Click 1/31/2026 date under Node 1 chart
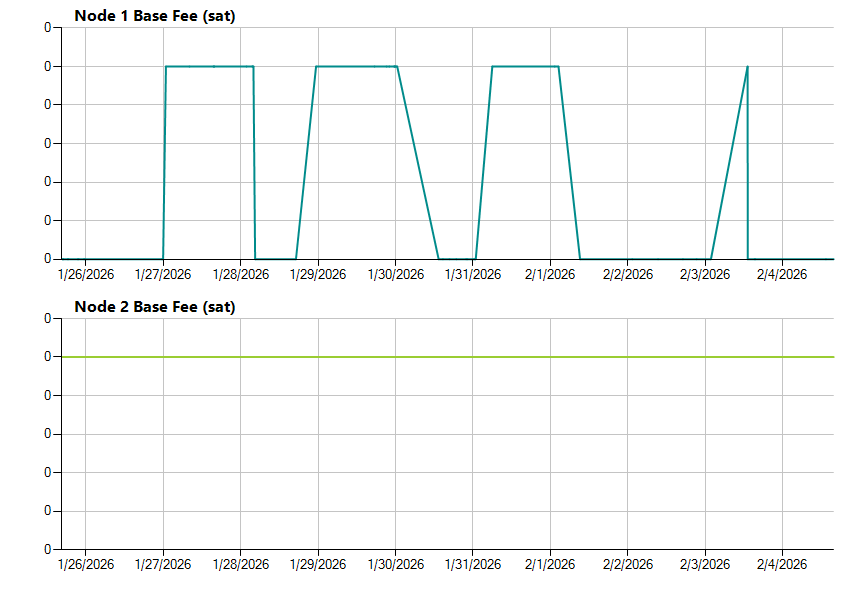 pos(473,275)
